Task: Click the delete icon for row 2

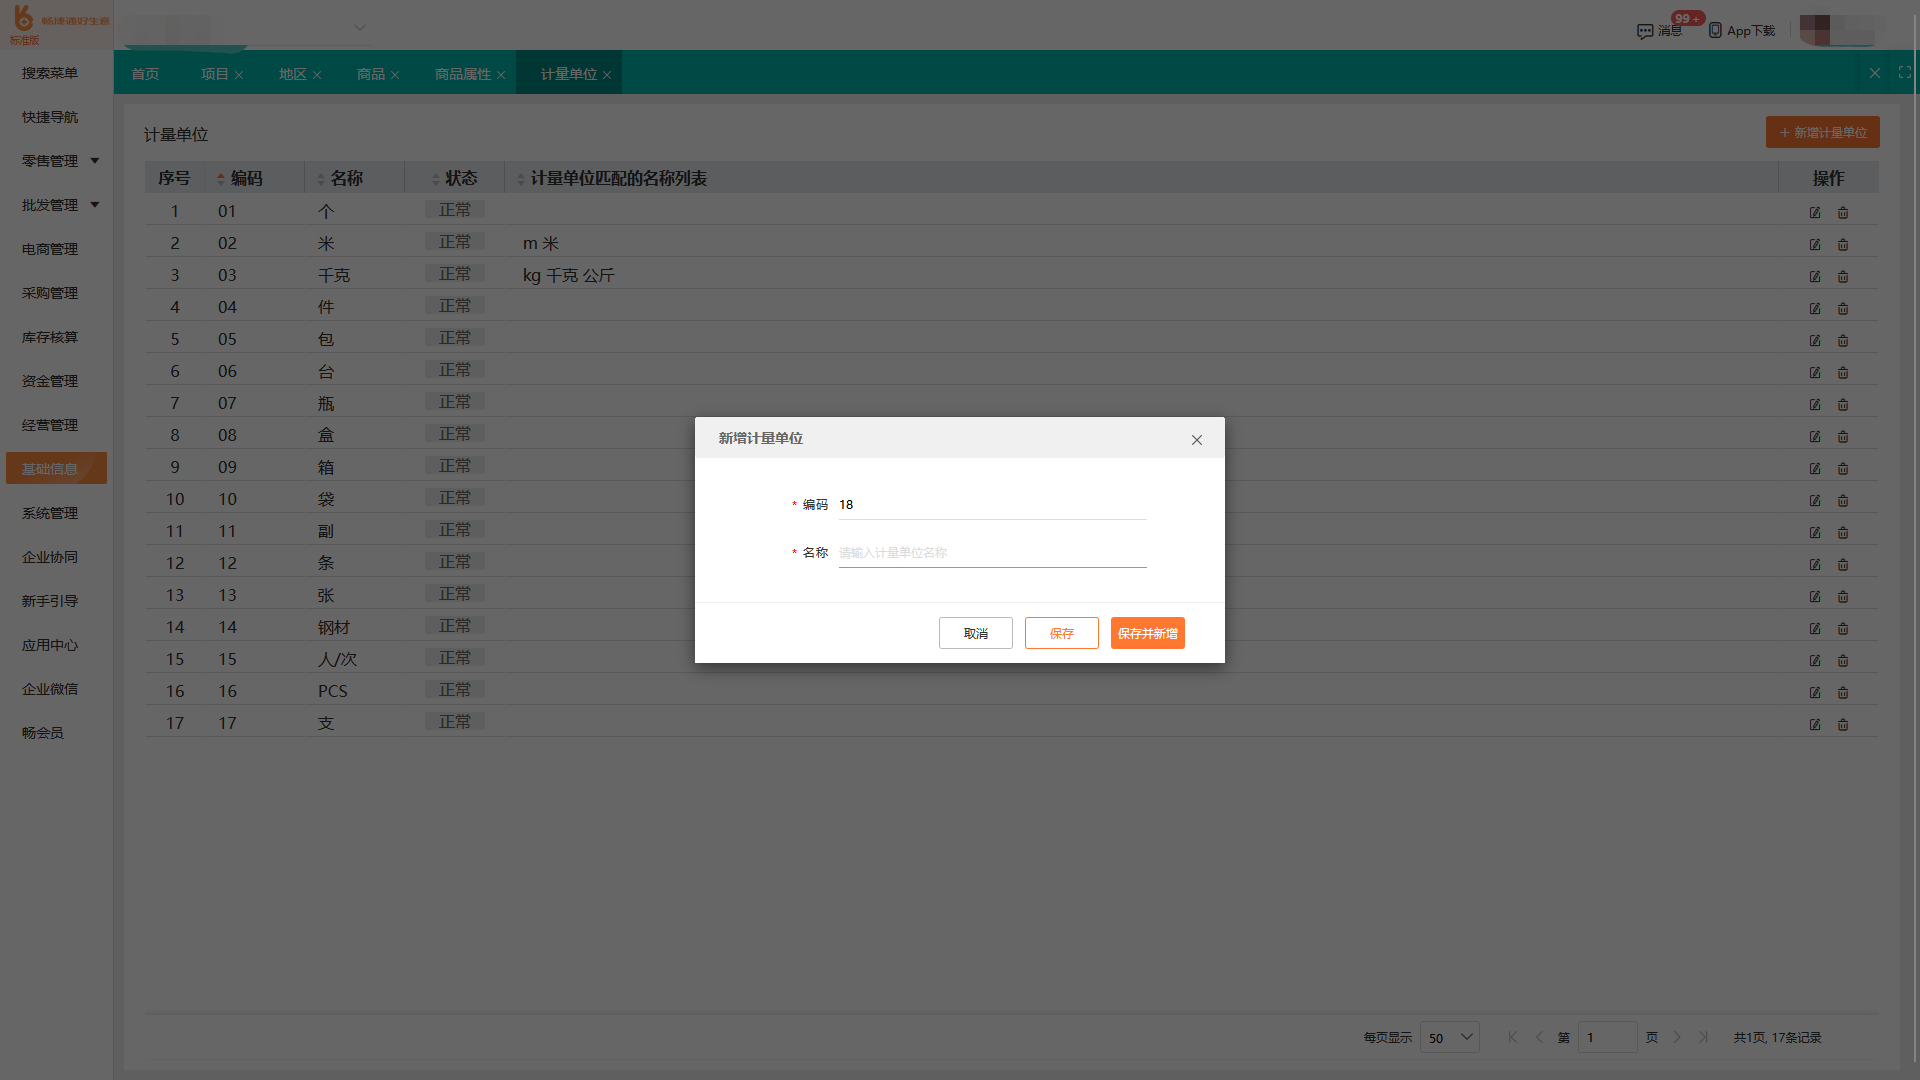Action: click(1844, 244)
